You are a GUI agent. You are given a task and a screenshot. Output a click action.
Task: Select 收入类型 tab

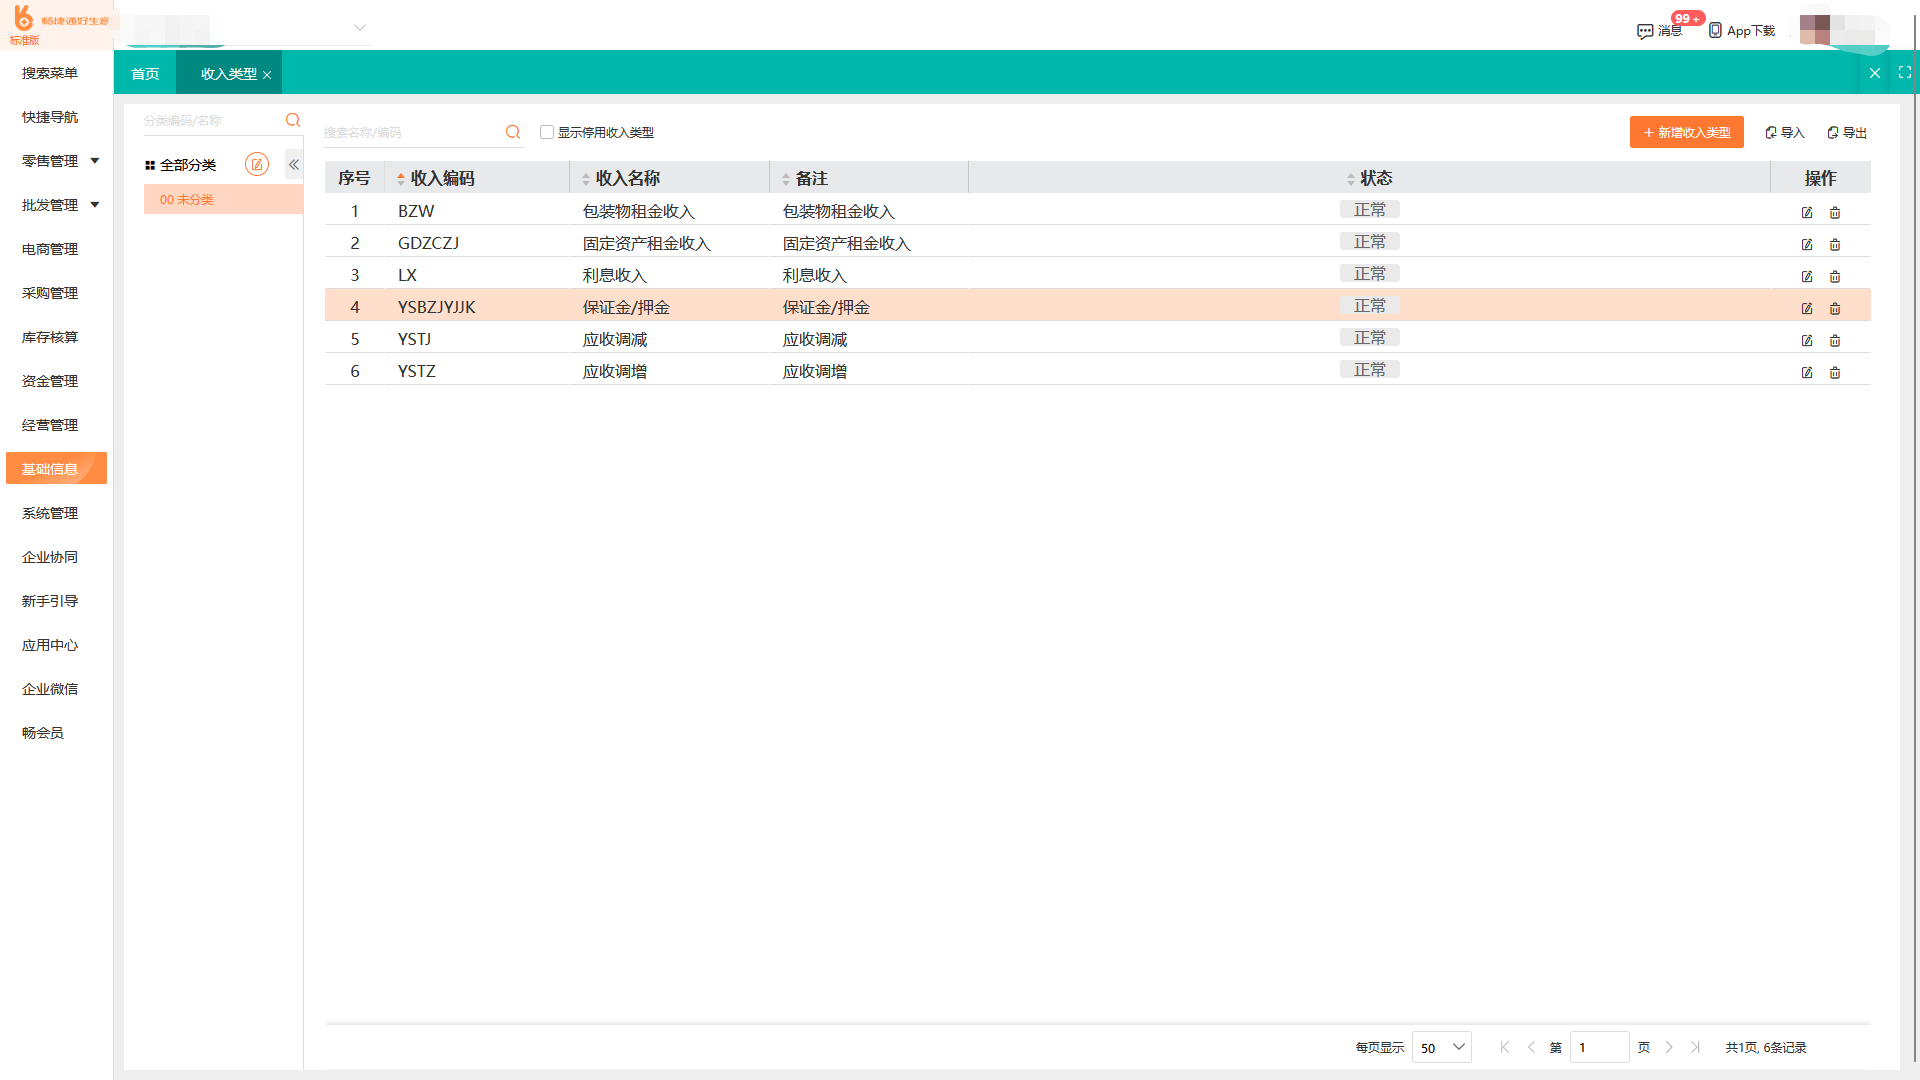227,73
